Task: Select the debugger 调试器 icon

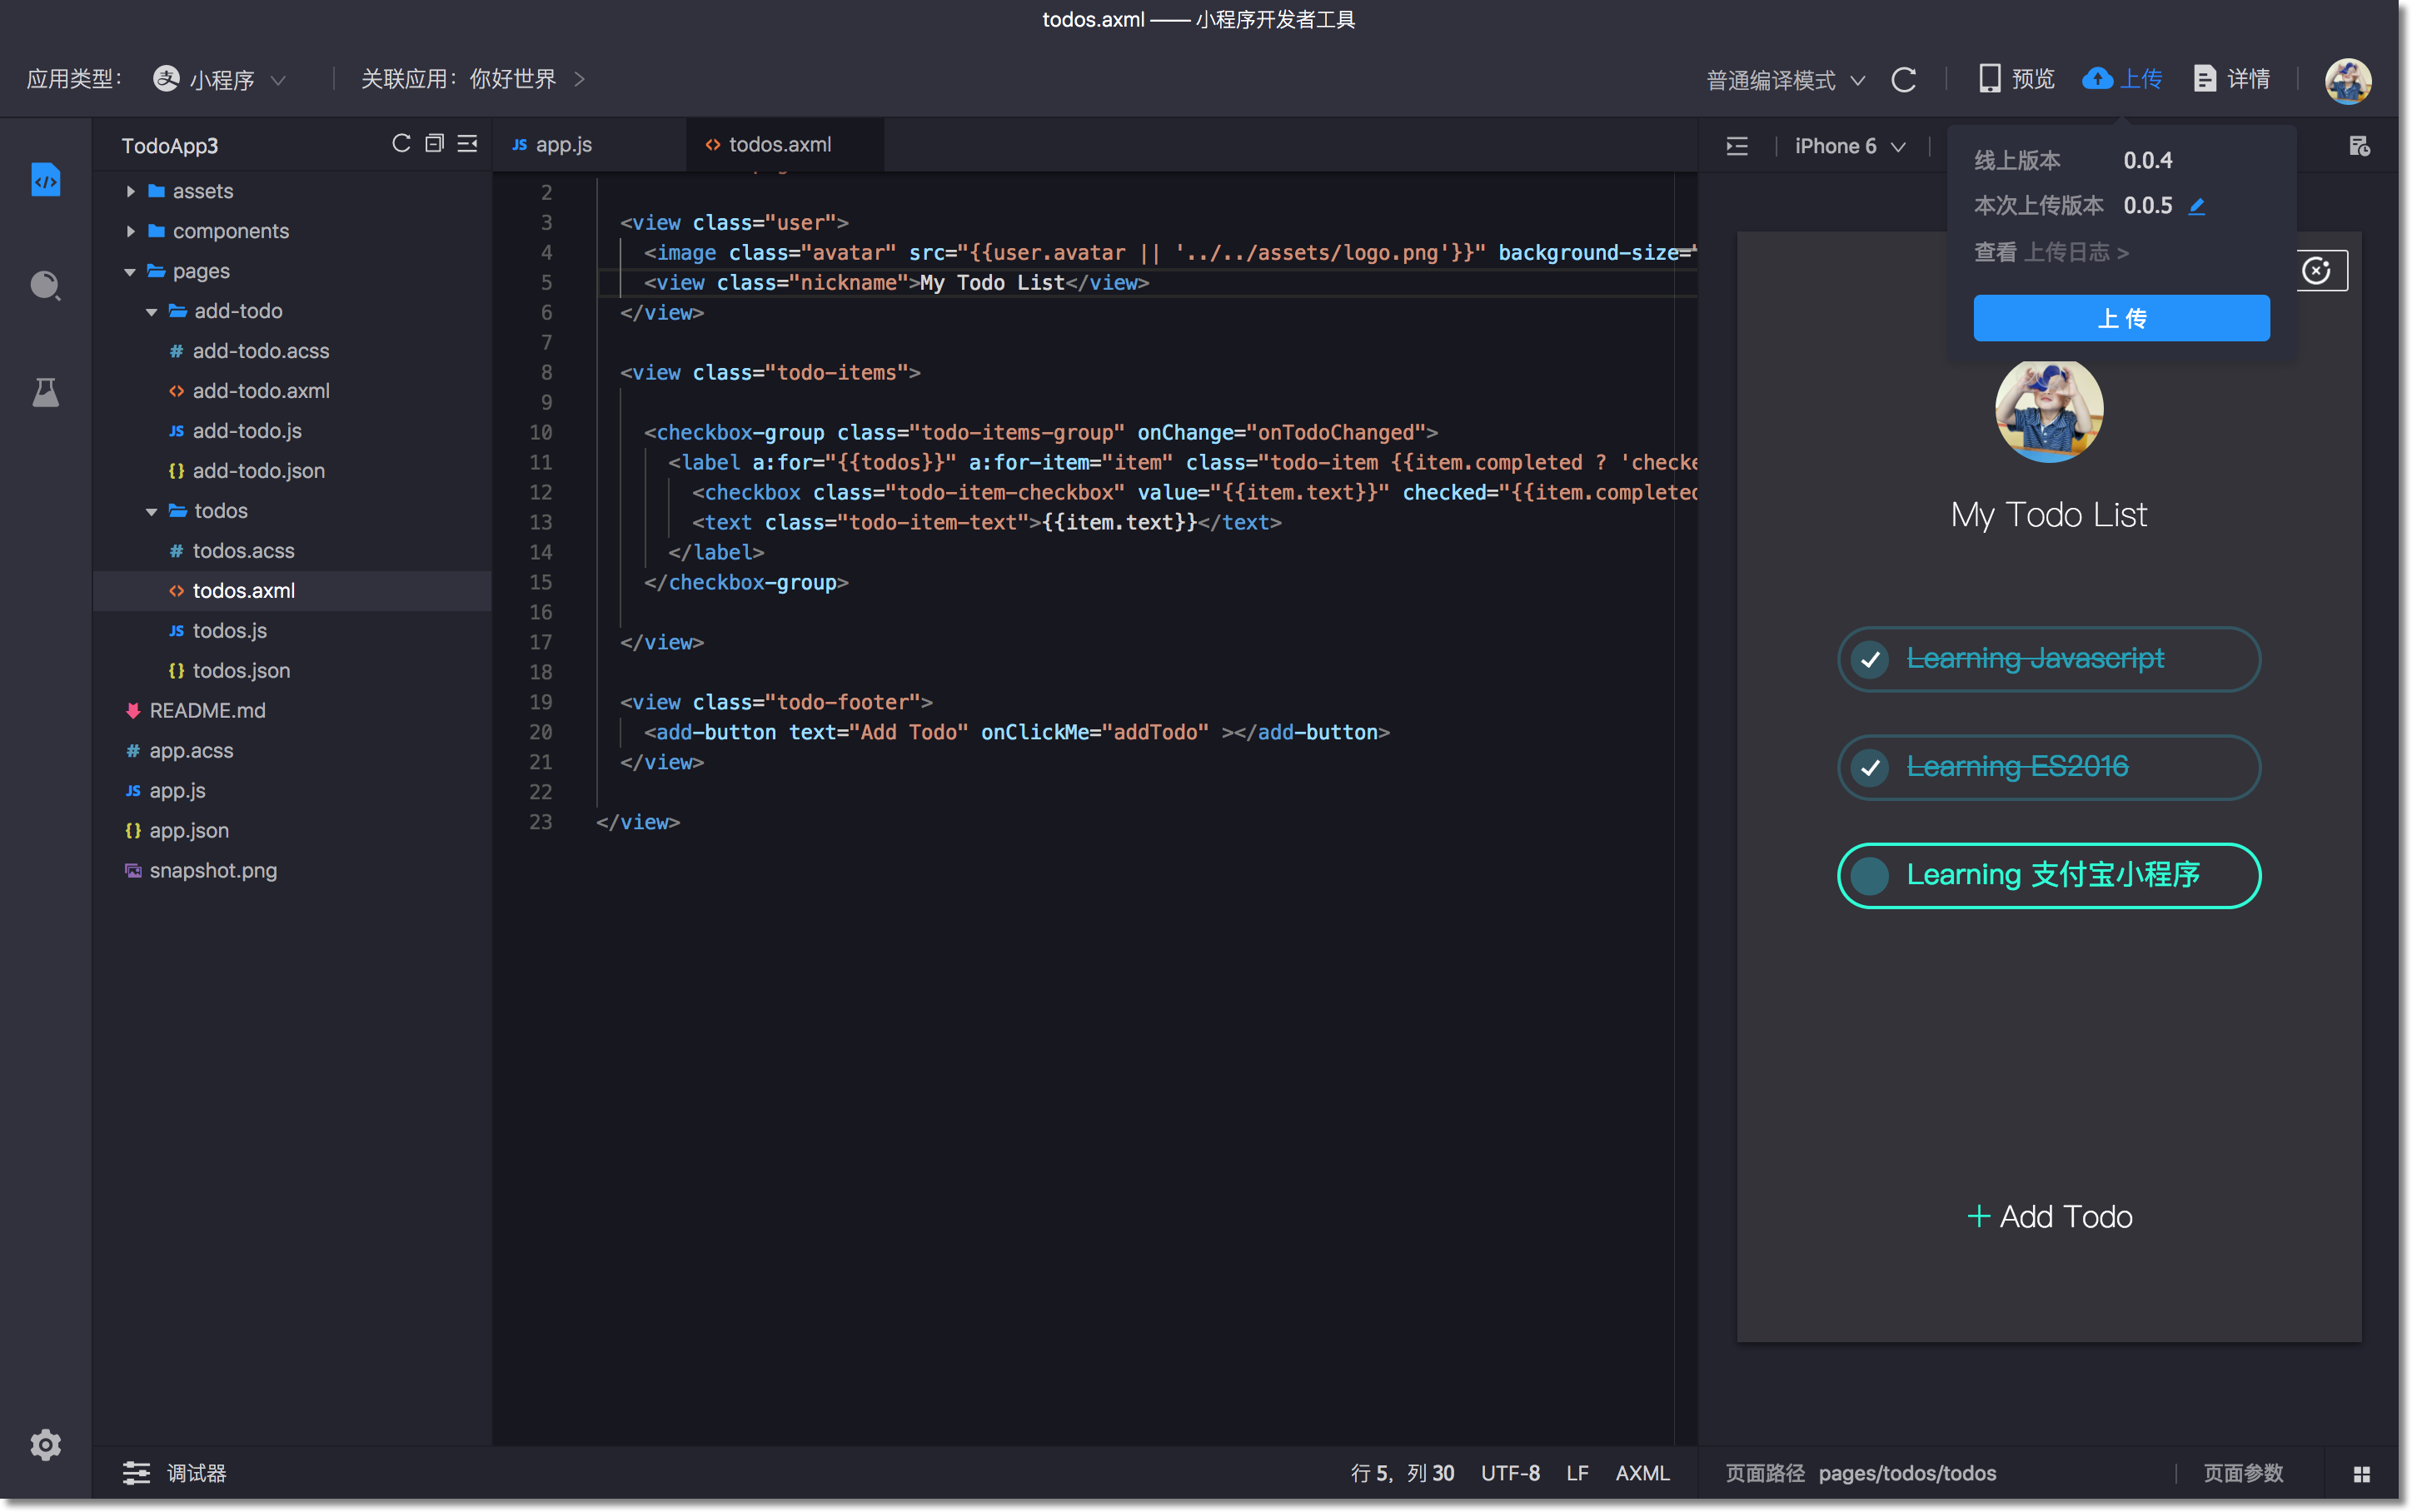Action: (137, 1472)
